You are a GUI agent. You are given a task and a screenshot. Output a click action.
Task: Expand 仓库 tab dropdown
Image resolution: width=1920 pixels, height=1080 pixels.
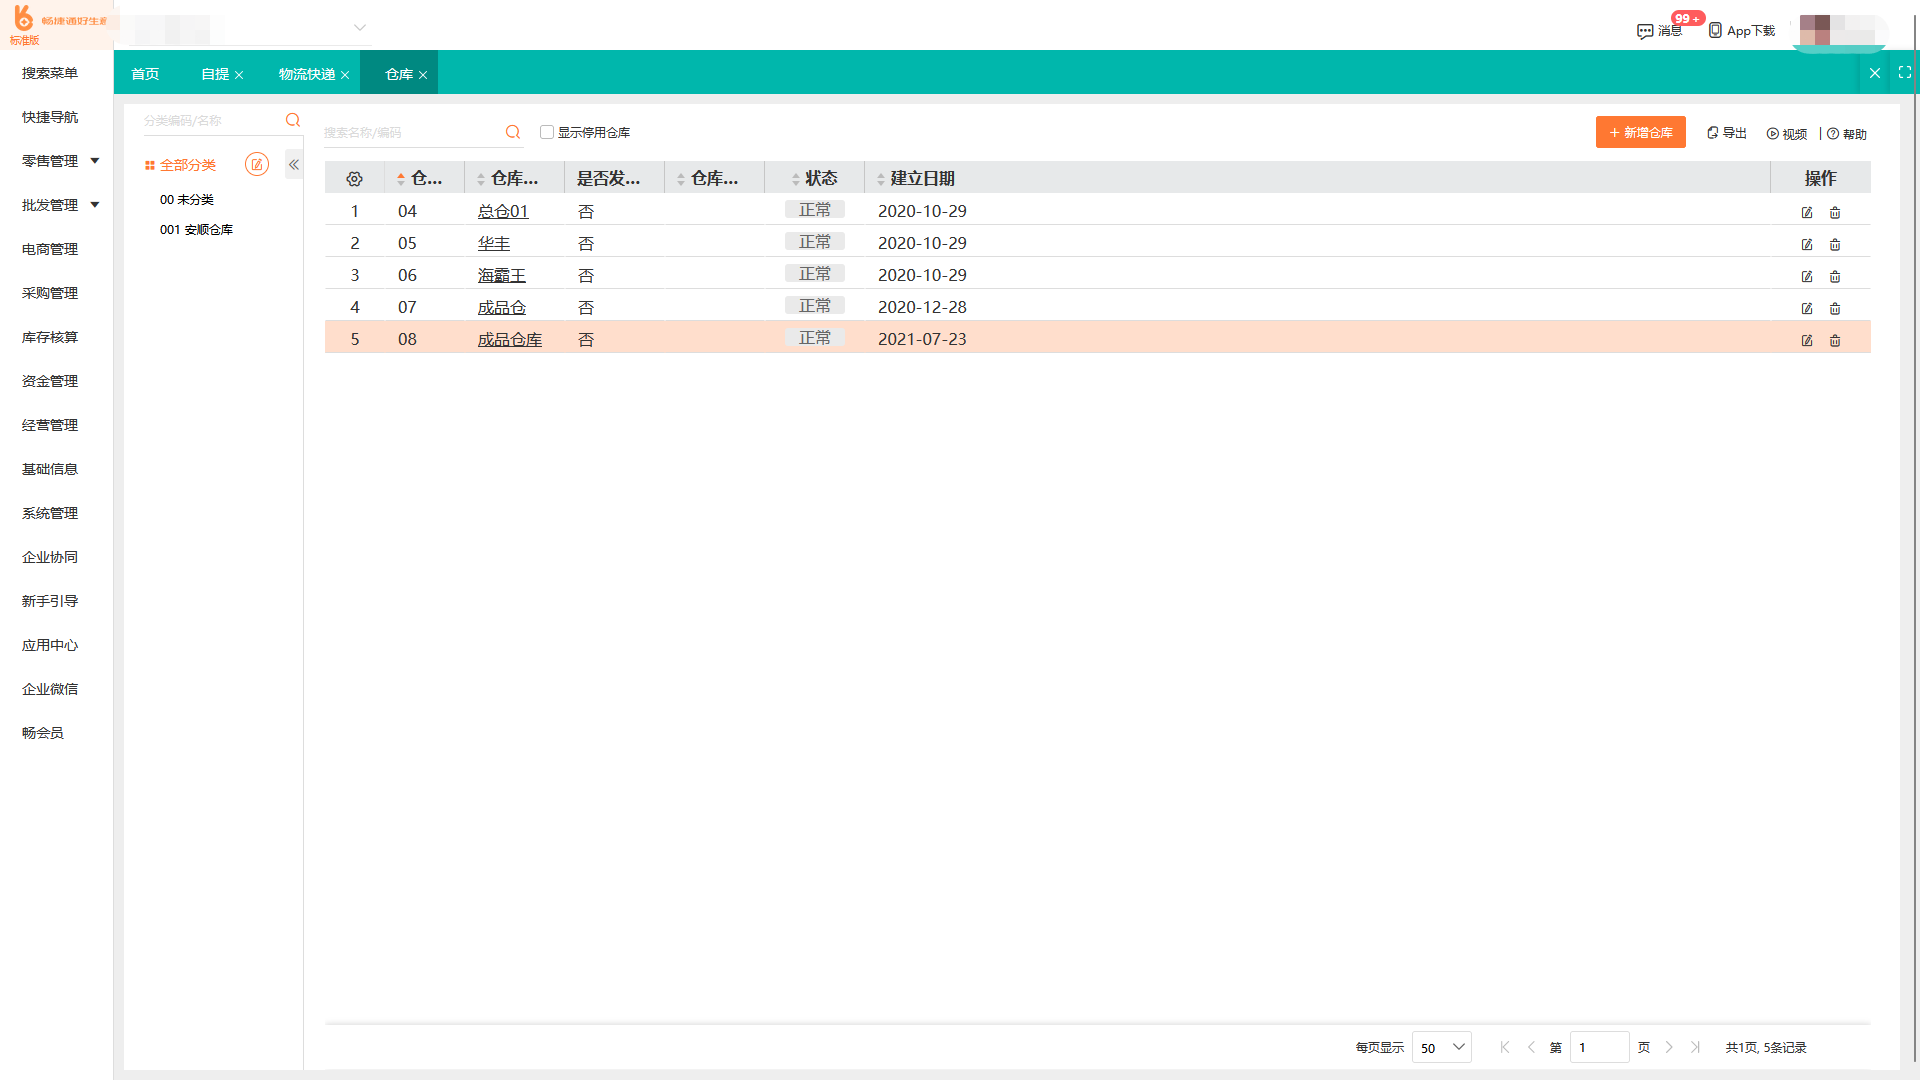pos(398,73)
